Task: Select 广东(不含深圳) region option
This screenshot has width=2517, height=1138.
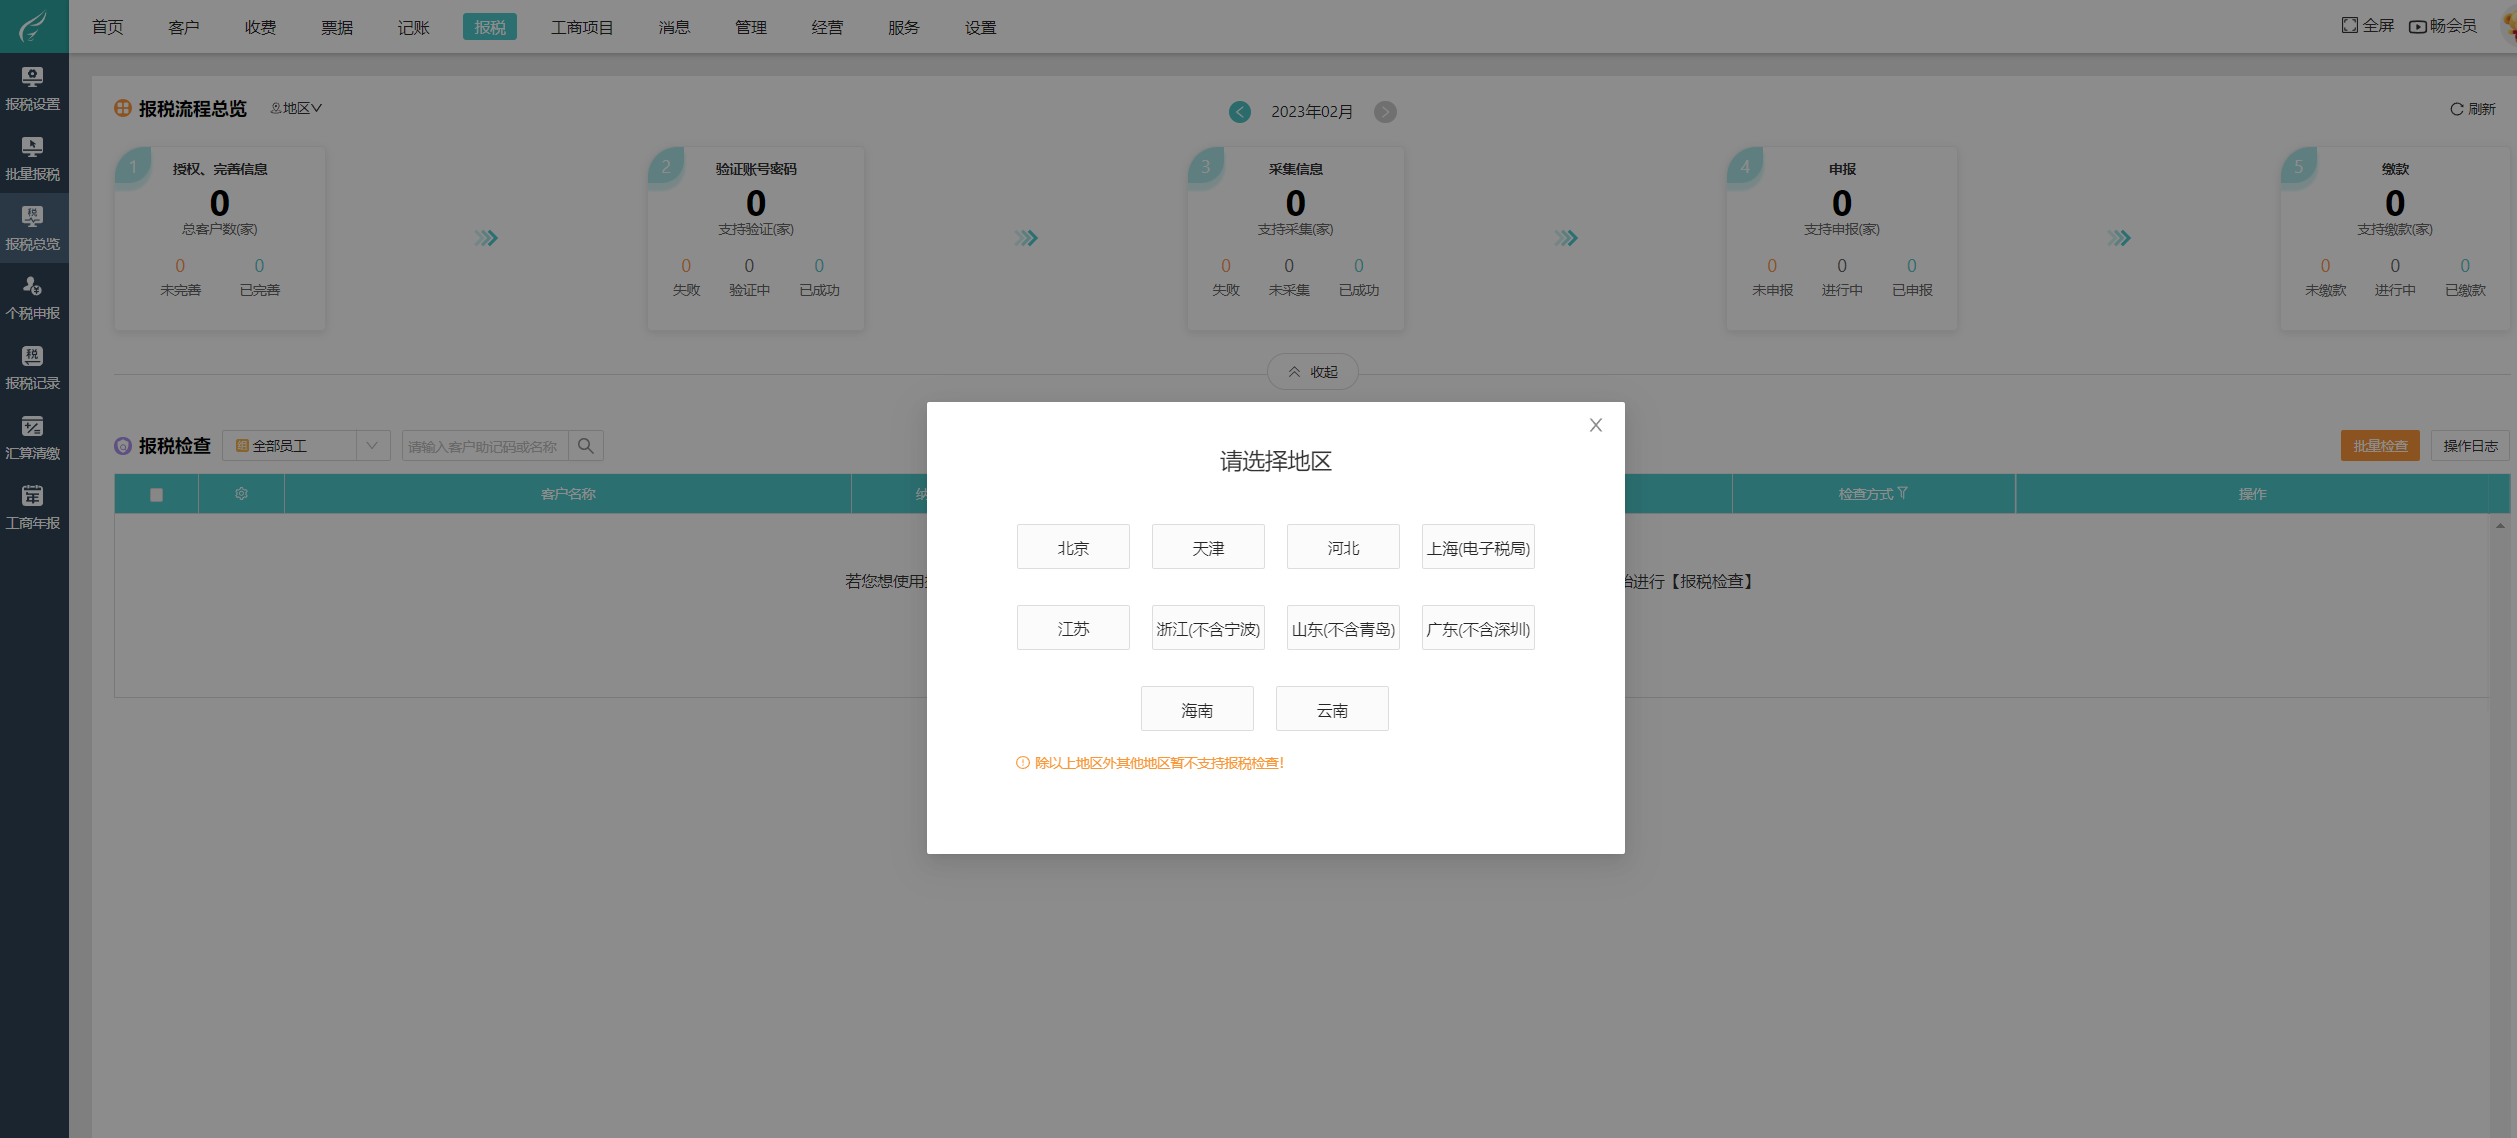Action: coord(1477,628)
